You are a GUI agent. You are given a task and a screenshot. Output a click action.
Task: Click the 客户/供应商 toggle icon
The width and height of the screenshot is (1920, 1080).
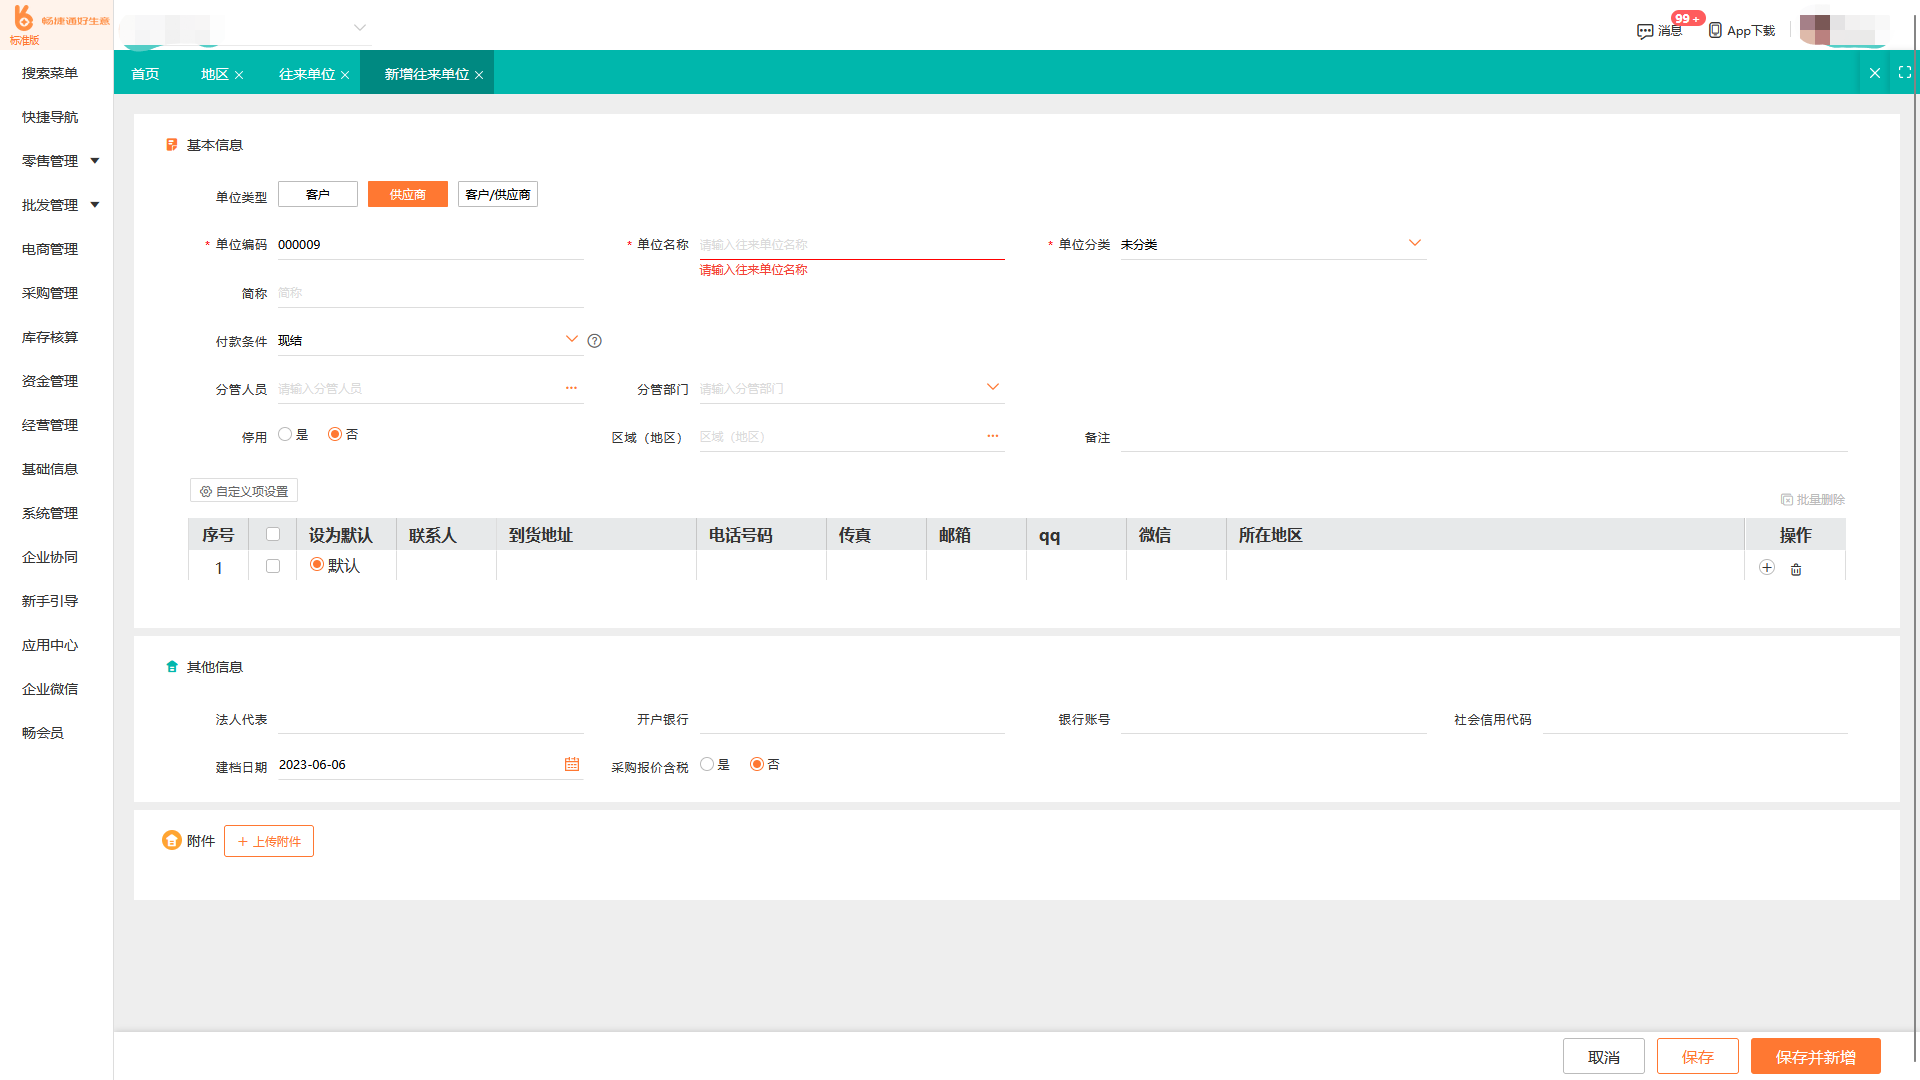(498, 195)
